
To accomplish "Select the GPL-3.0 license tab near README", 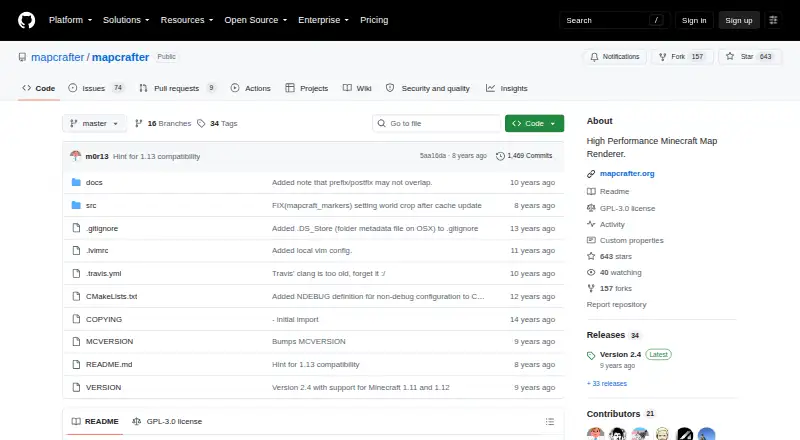I will [x=167, y=422].
